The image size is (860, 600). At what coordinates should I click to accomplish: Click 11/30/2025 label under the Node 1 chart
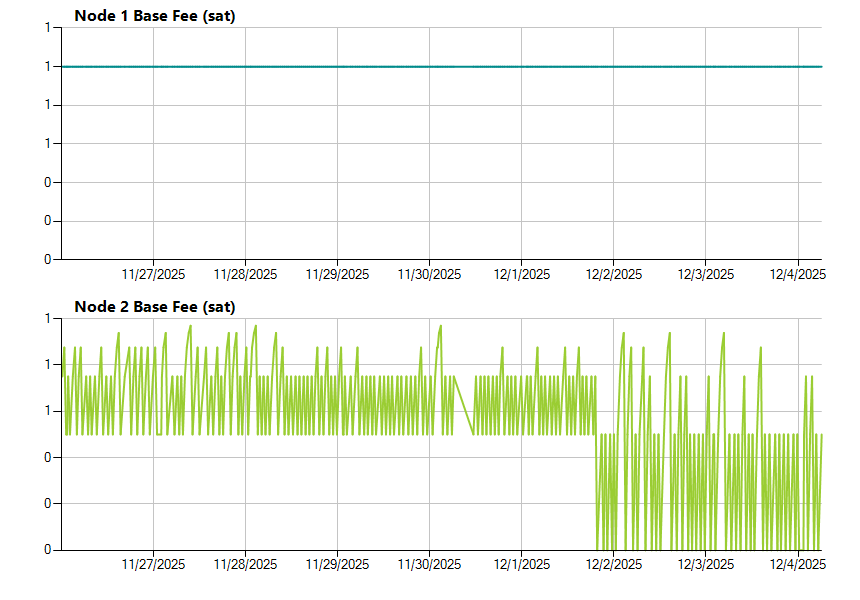tap(429, 273)
